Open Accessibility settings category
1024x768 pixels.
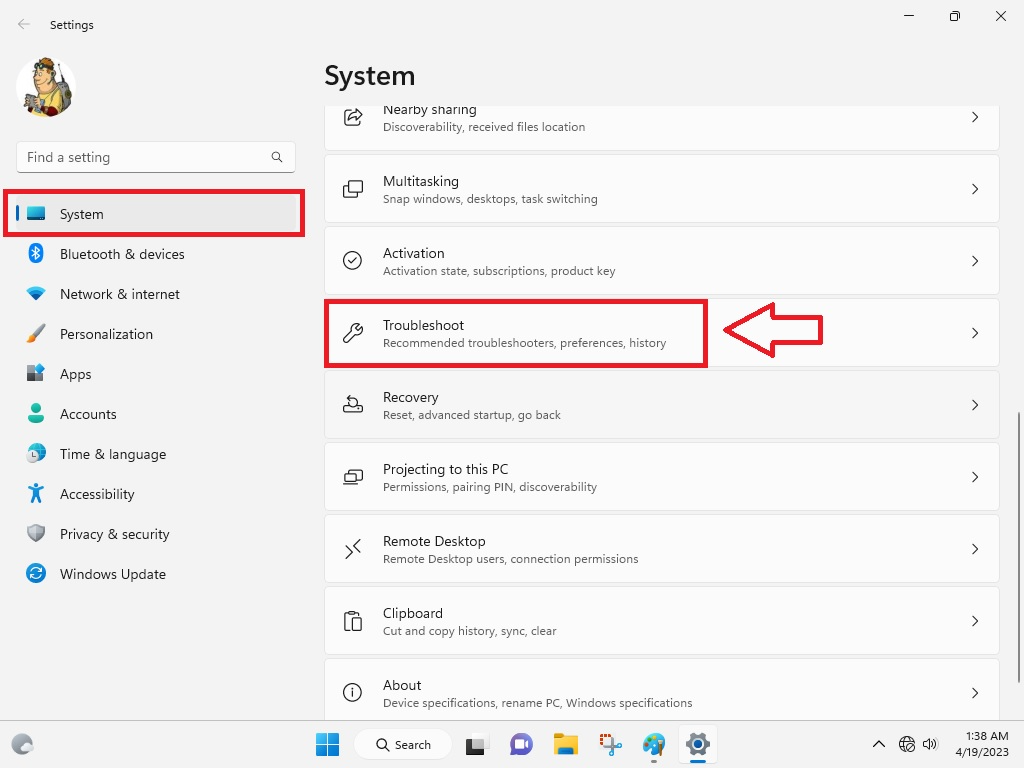coord(155,494)
